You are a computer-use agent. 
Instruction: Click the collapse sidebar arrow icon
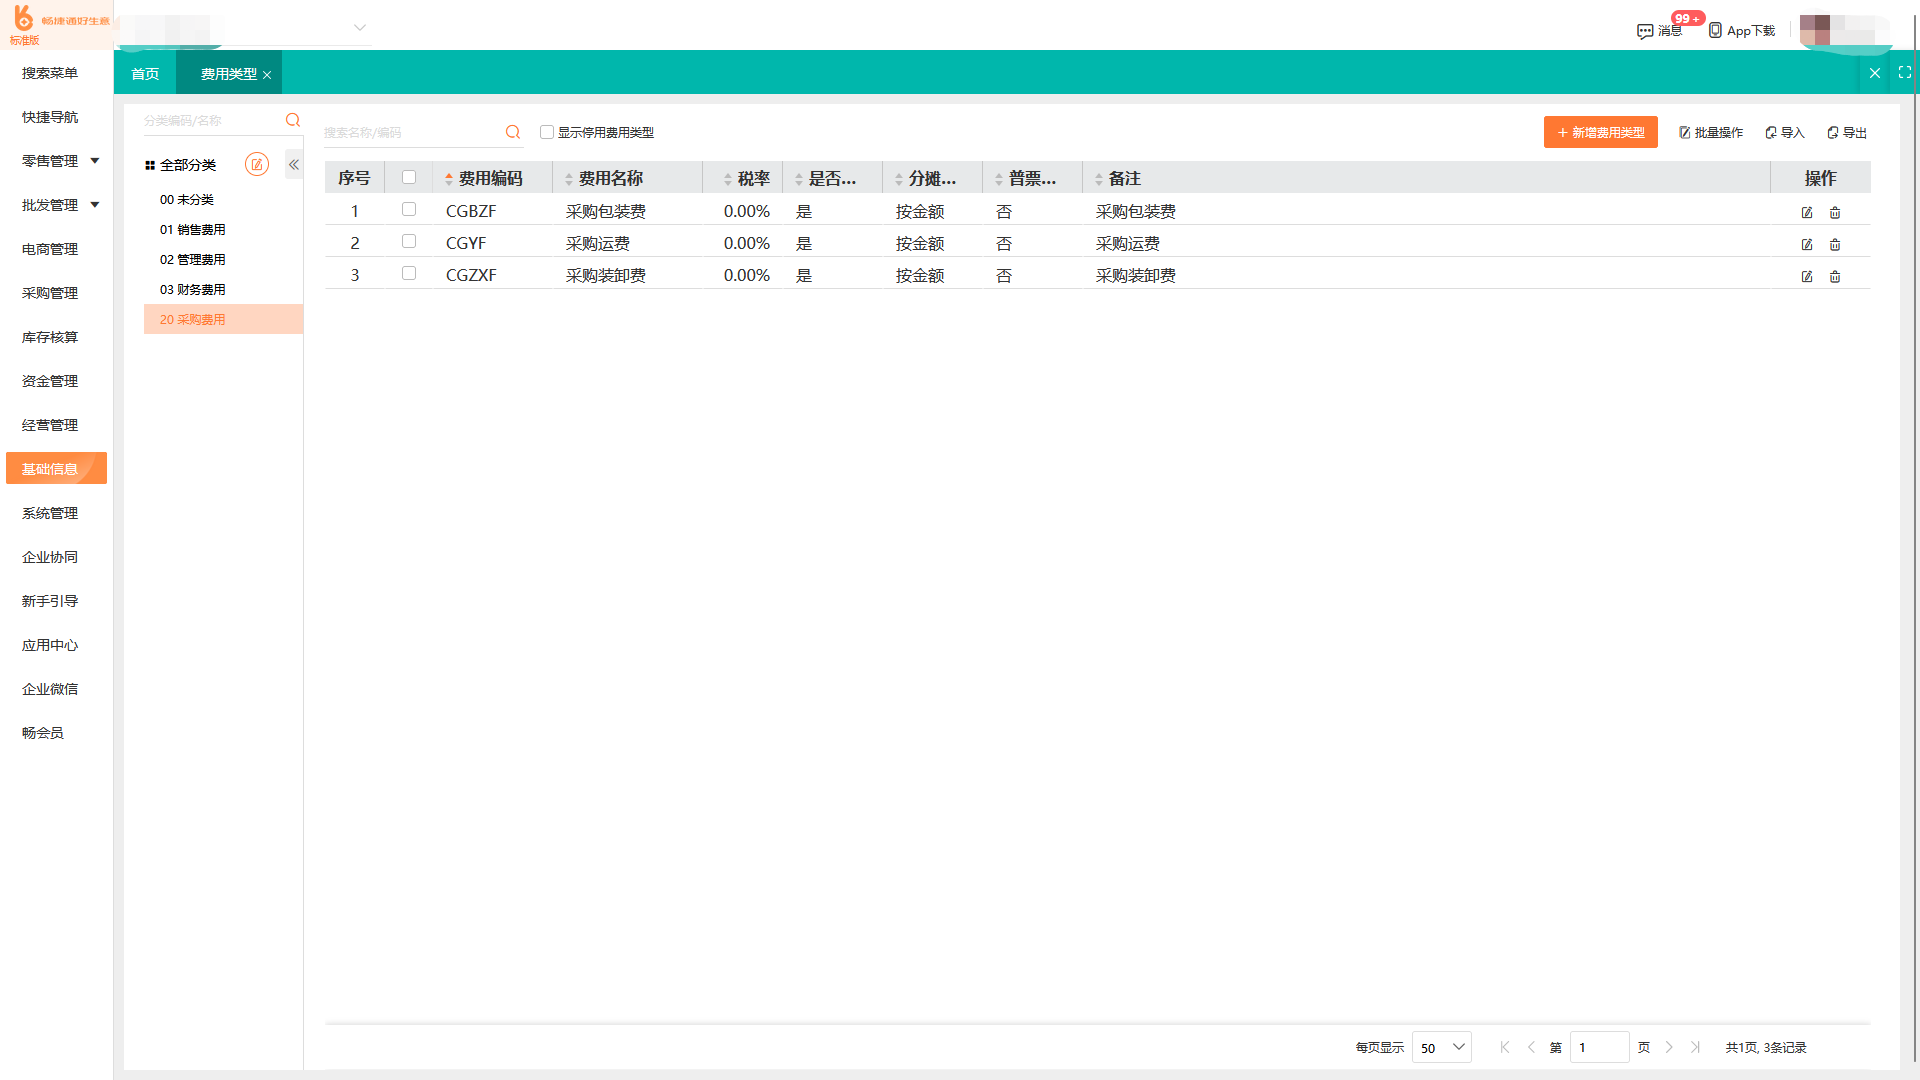293,165
